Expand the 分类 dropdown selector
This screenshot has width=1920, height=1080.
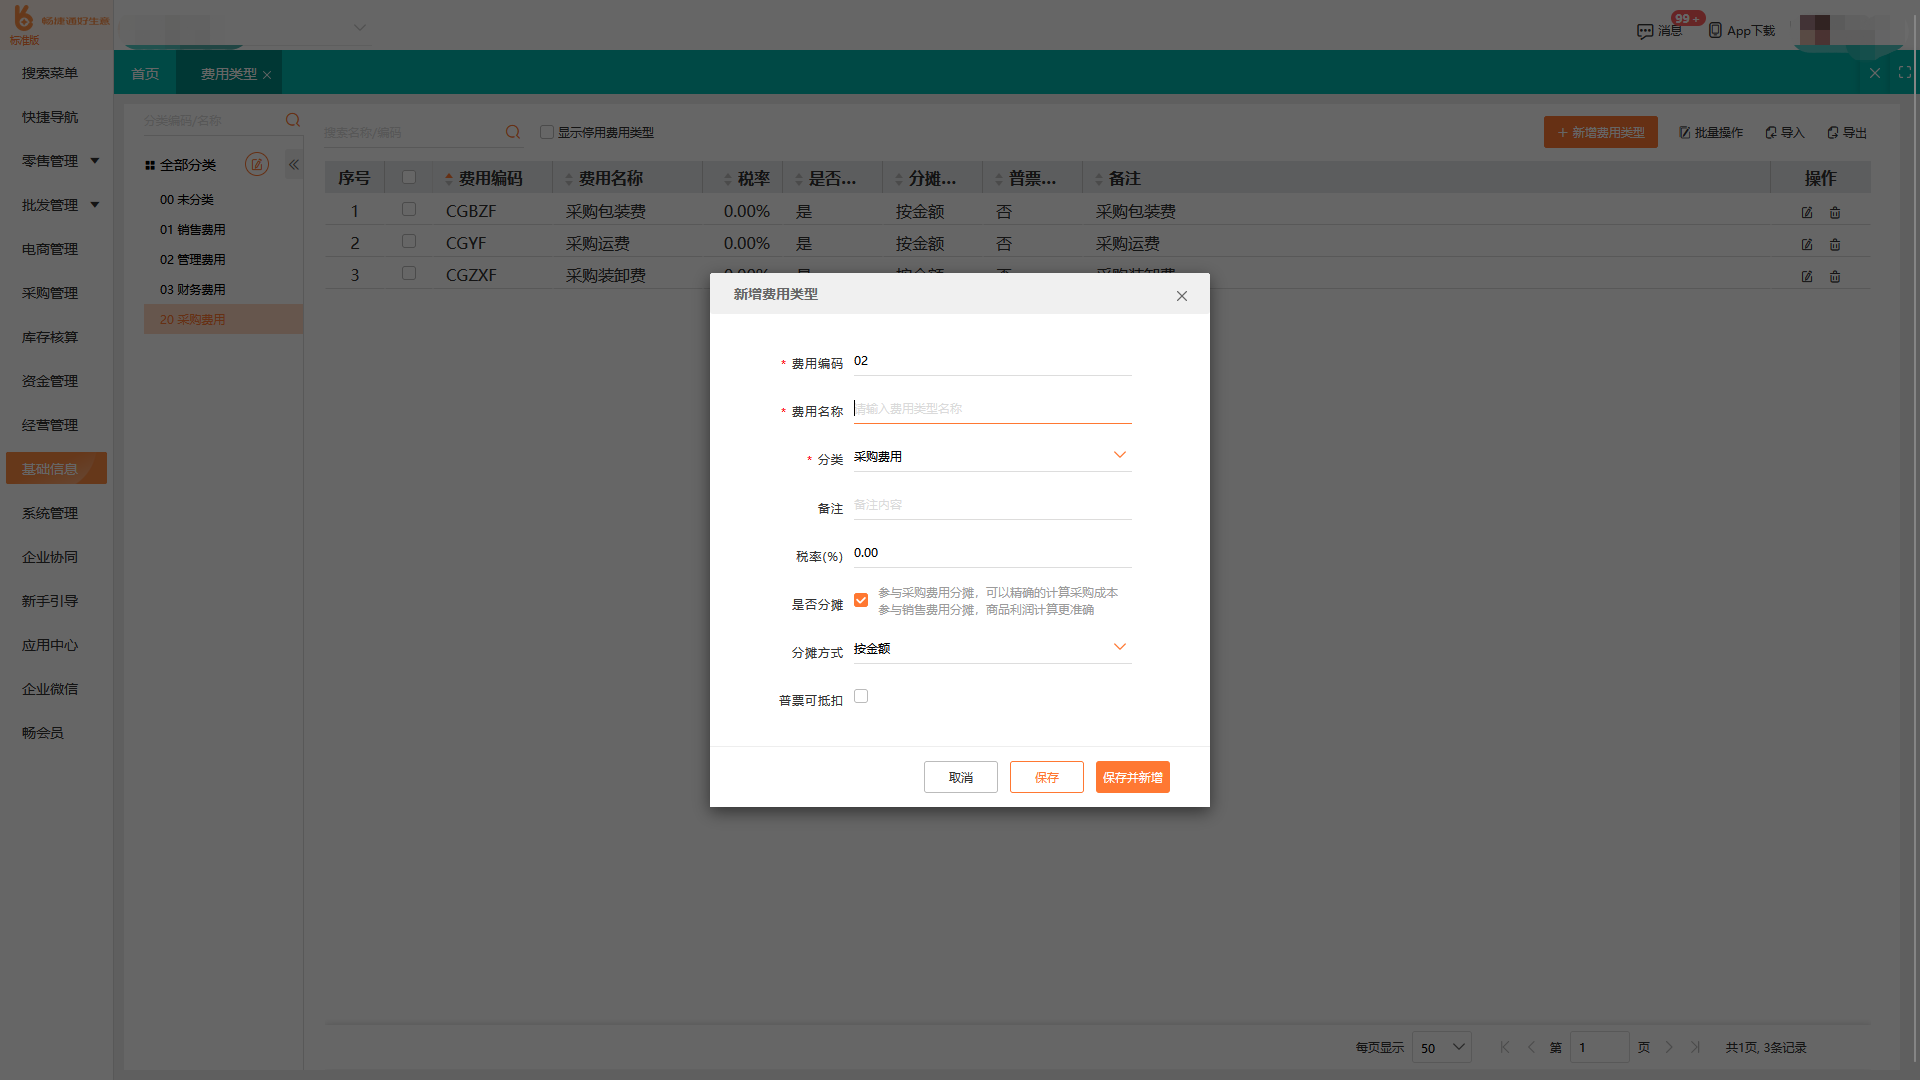pyautogui.click(x=1120, y=456)
